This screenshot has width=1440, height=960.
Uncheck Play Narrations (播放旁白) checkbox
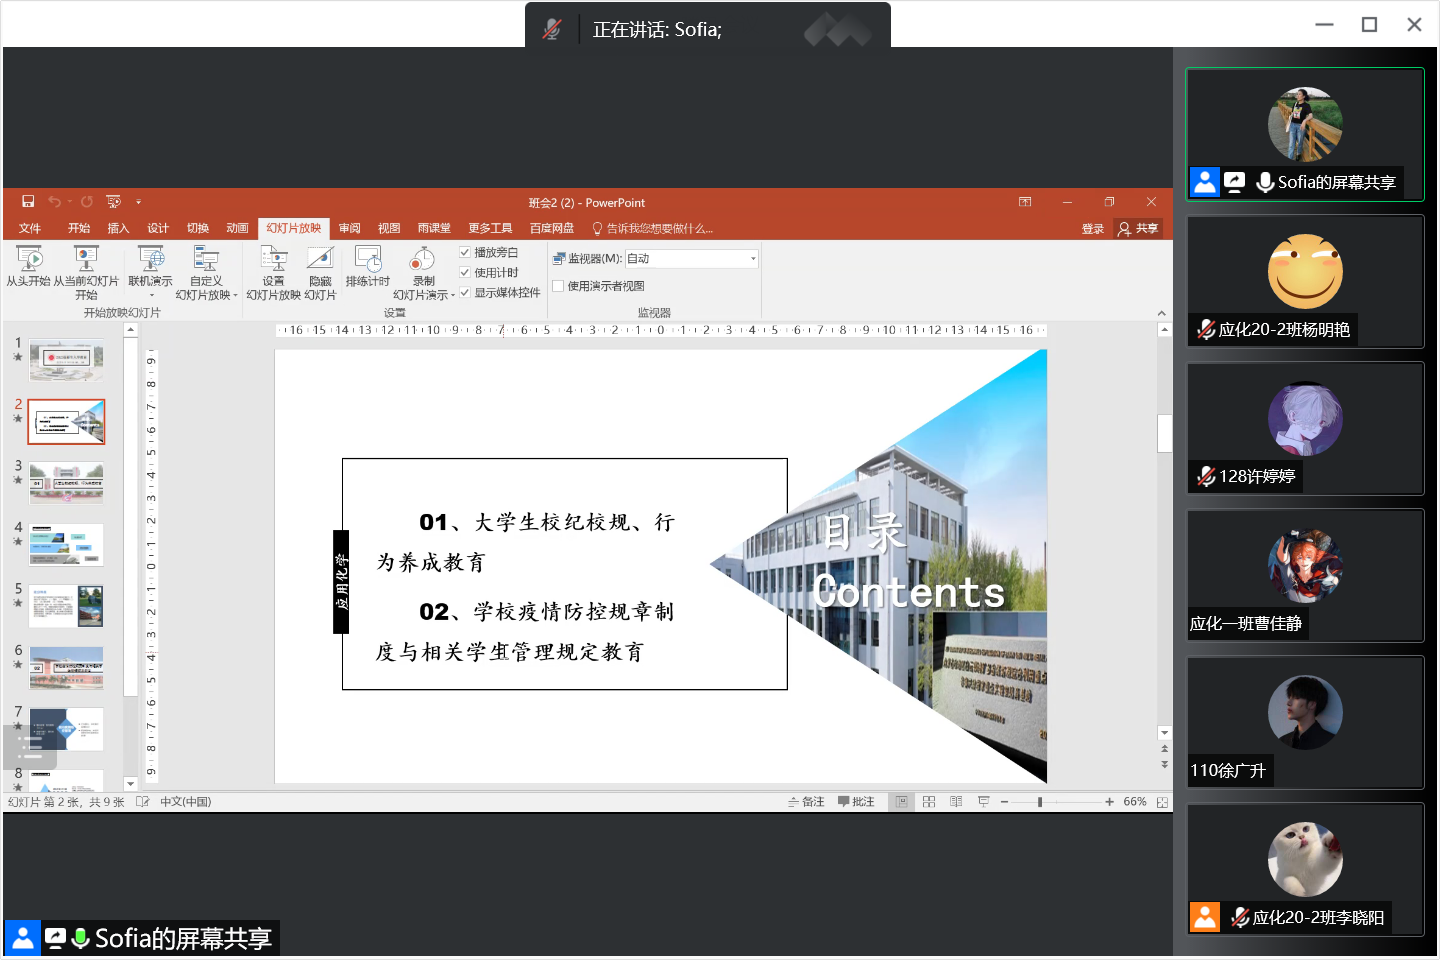pyautogui.click(x=465, y=253)
